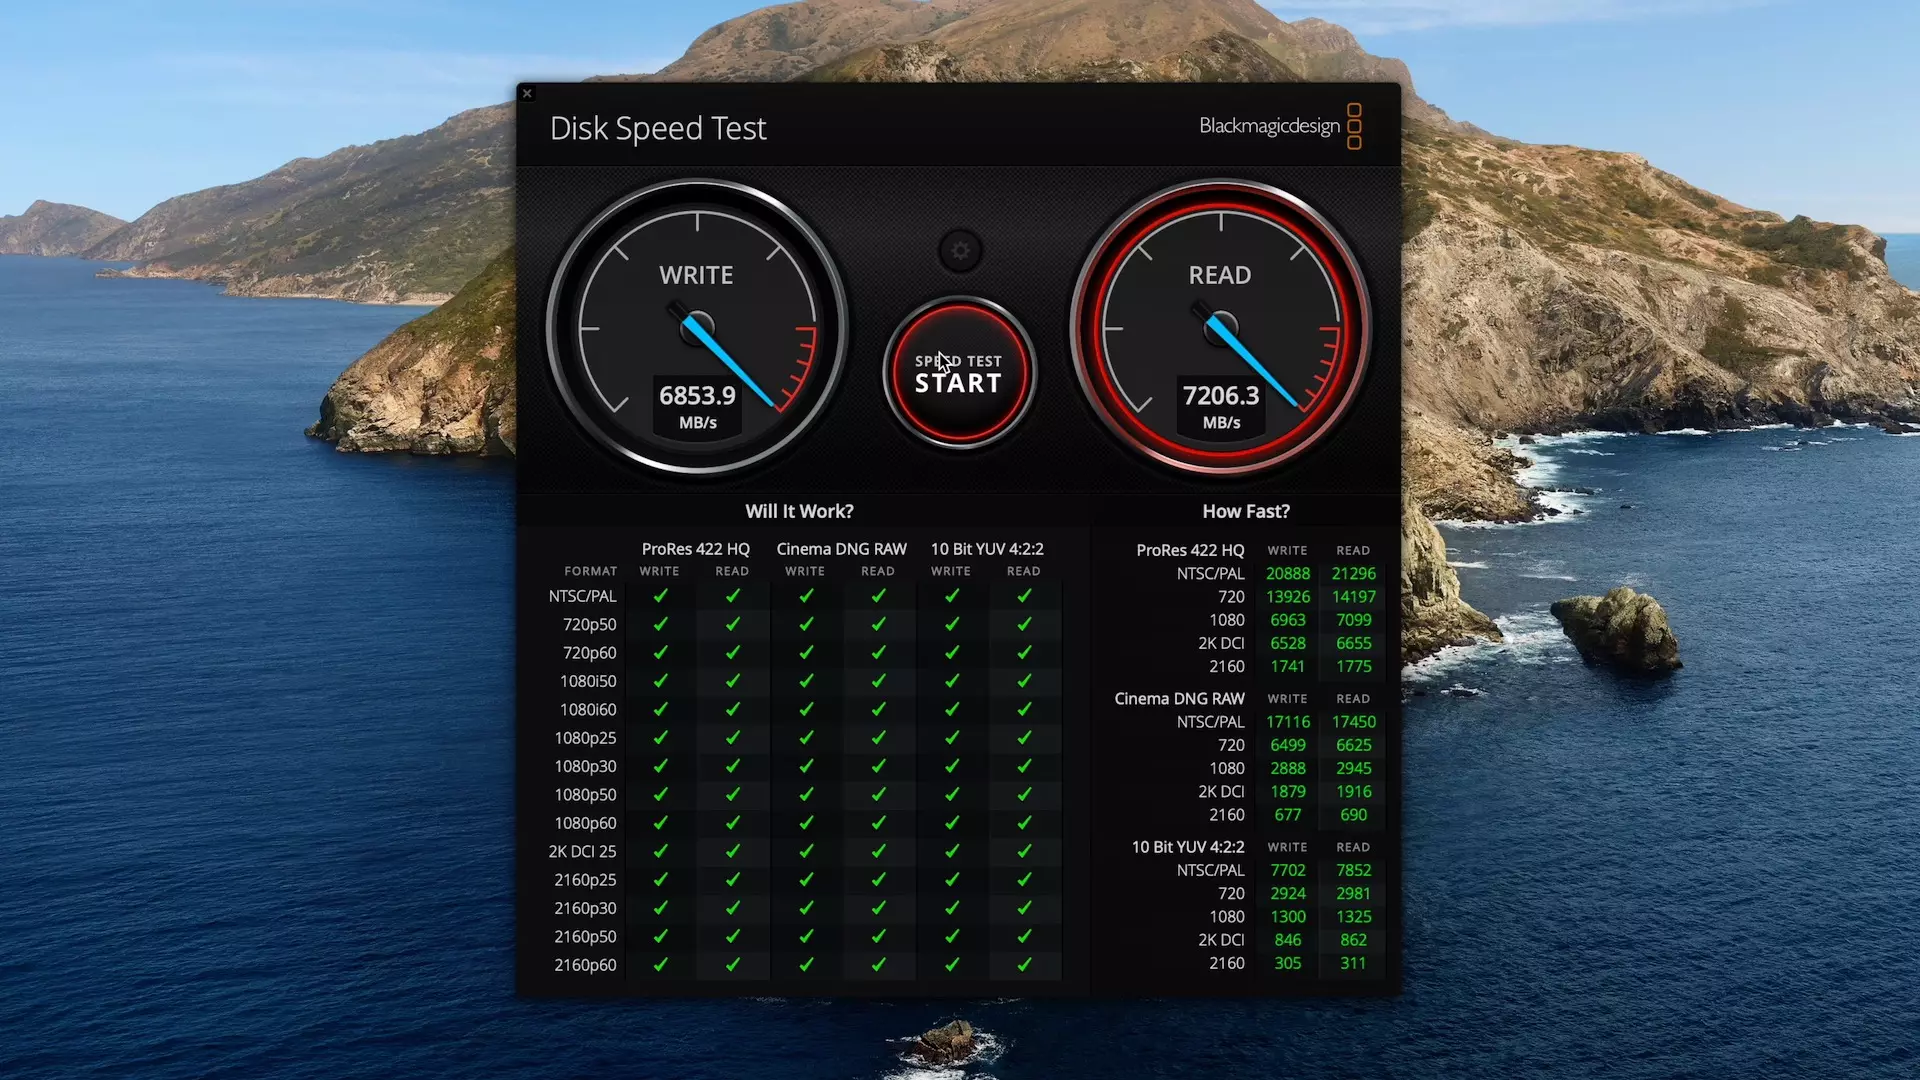Select the How Fast tab section
Image resolution: width=1920 pixels, height=1080 pixels.
point(1245,510)
